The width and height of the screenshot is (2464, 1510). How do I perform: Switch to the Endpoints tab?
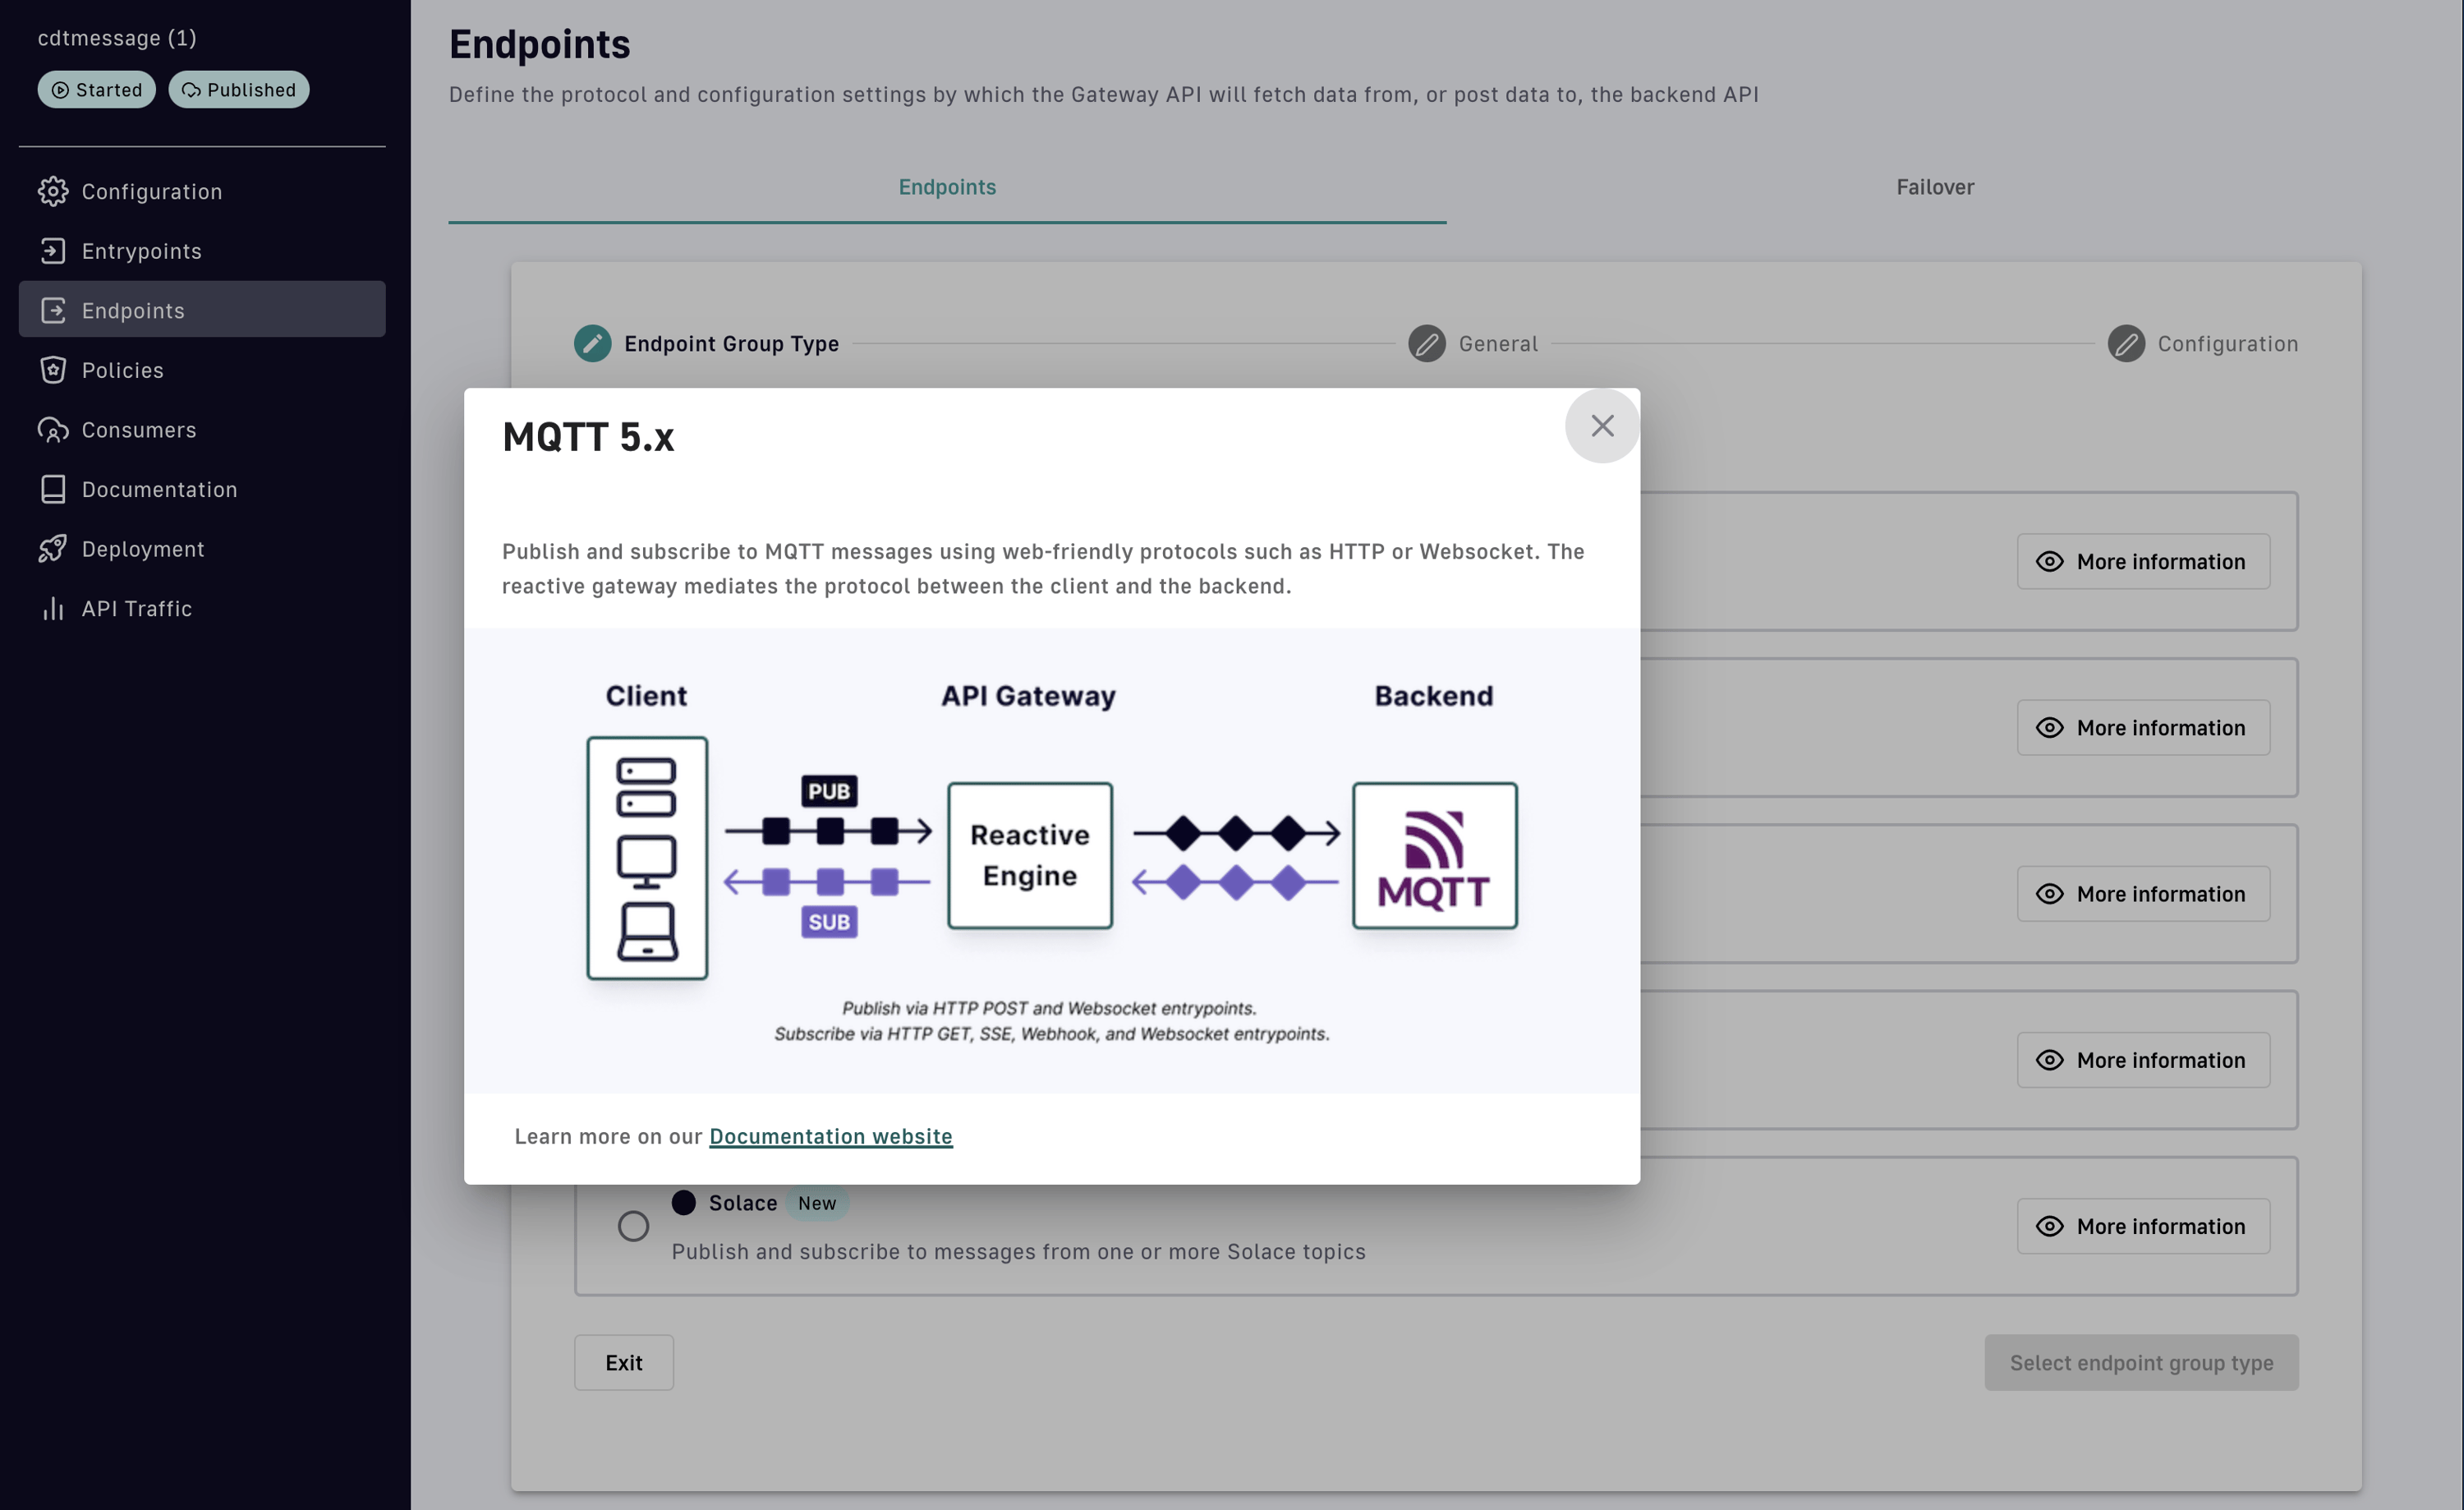946,186
